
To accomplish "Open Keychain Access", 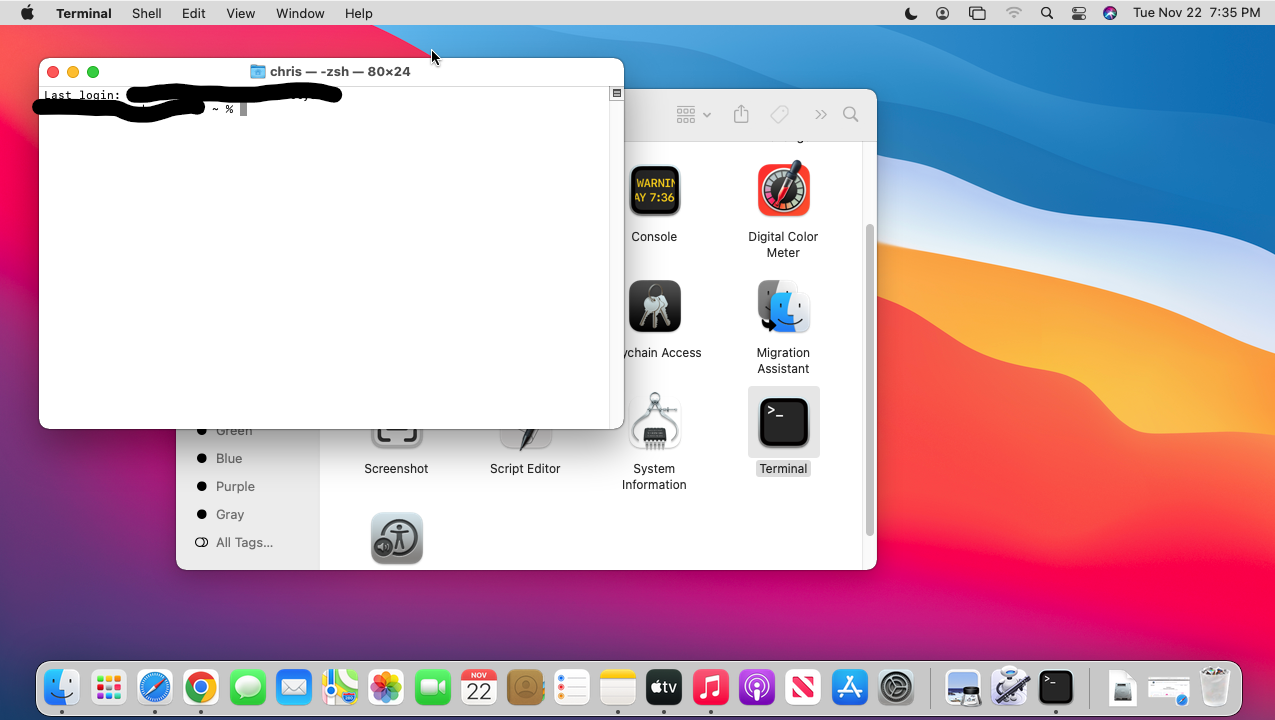I will (654, 306).
